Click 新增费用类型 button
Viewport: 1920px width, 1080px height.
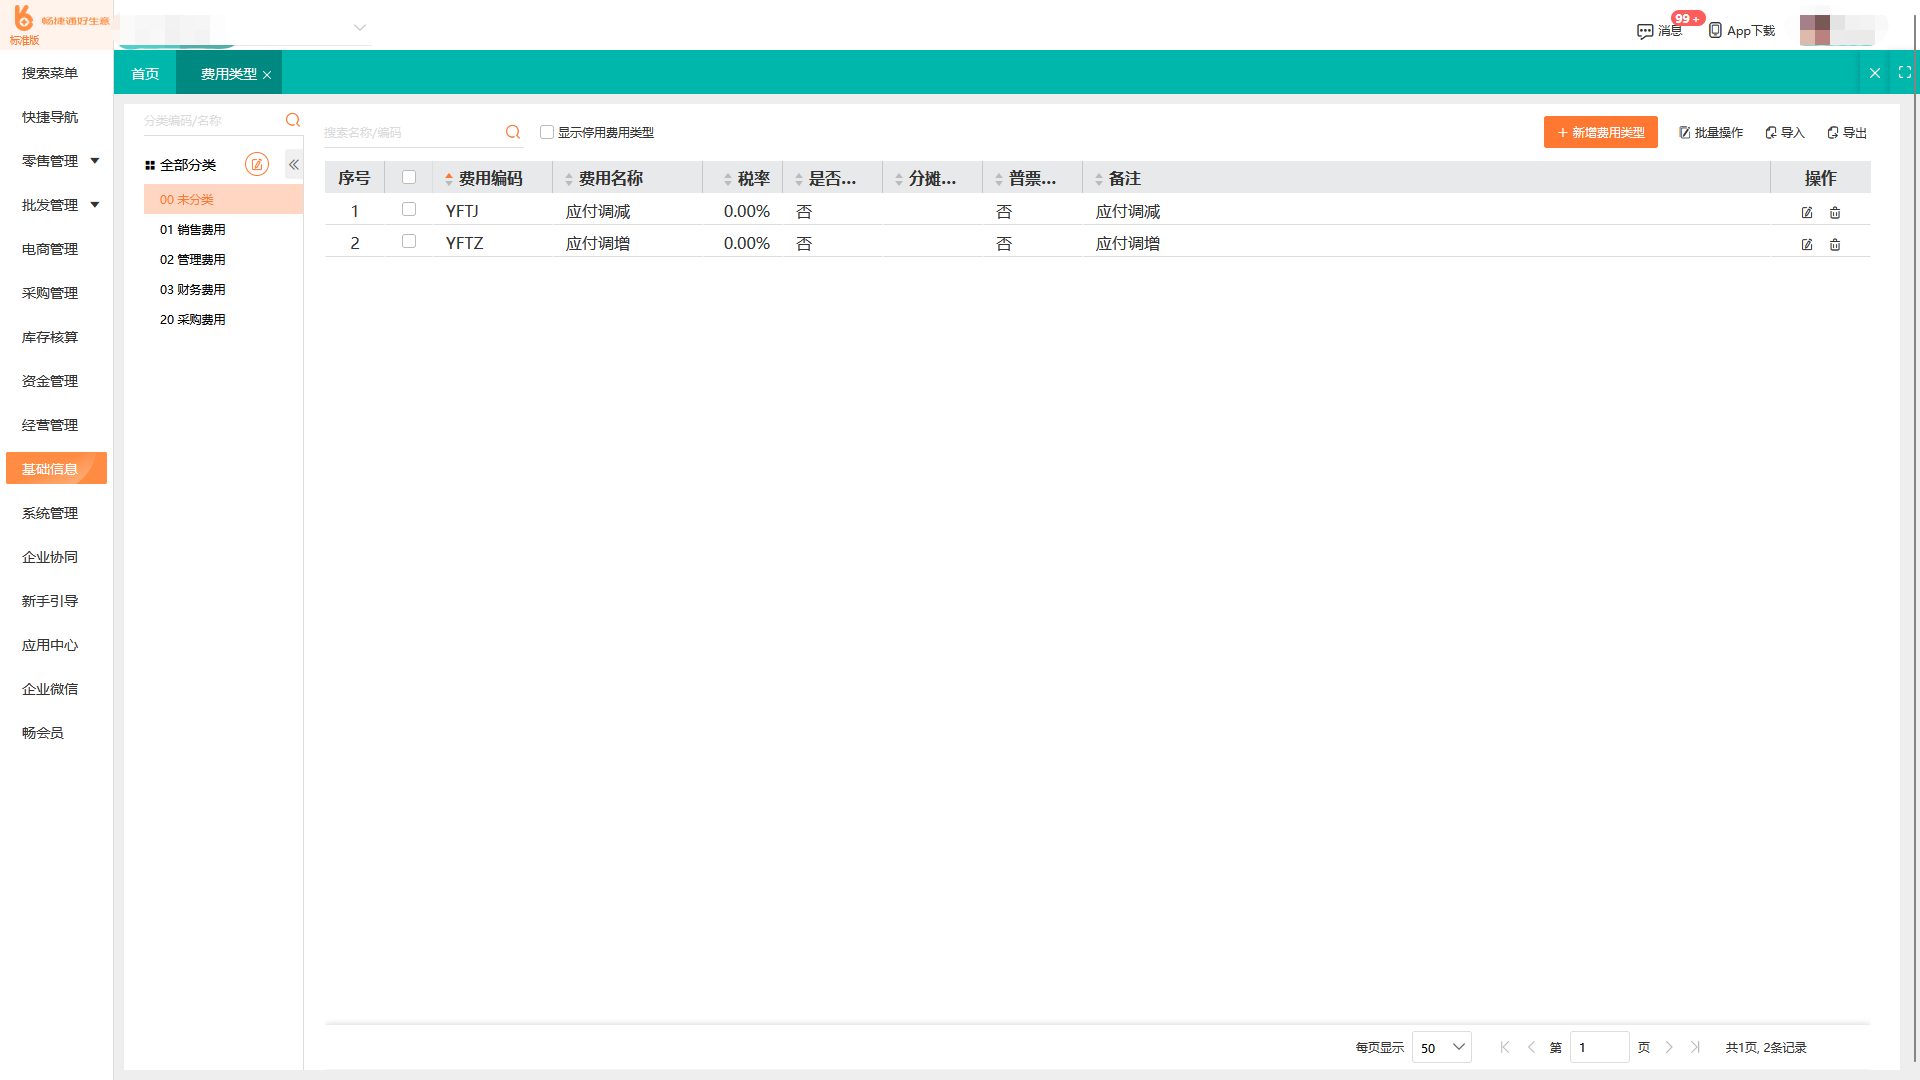coord(1601,132)
